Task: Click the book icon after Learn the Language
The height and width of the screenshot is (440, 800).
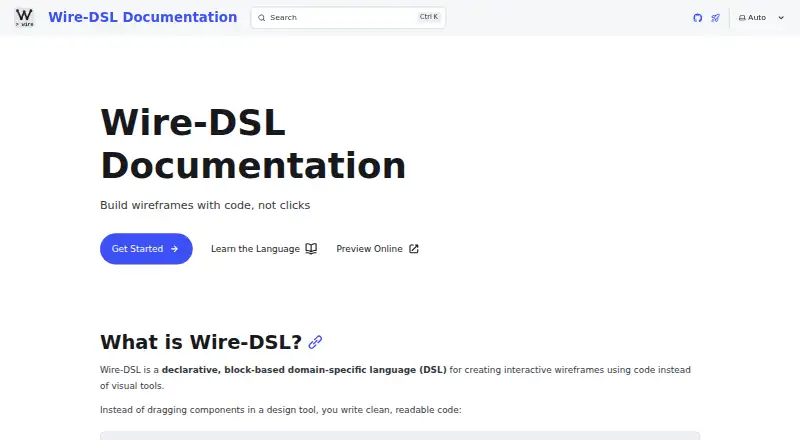Action: click(x=311, y=249)
